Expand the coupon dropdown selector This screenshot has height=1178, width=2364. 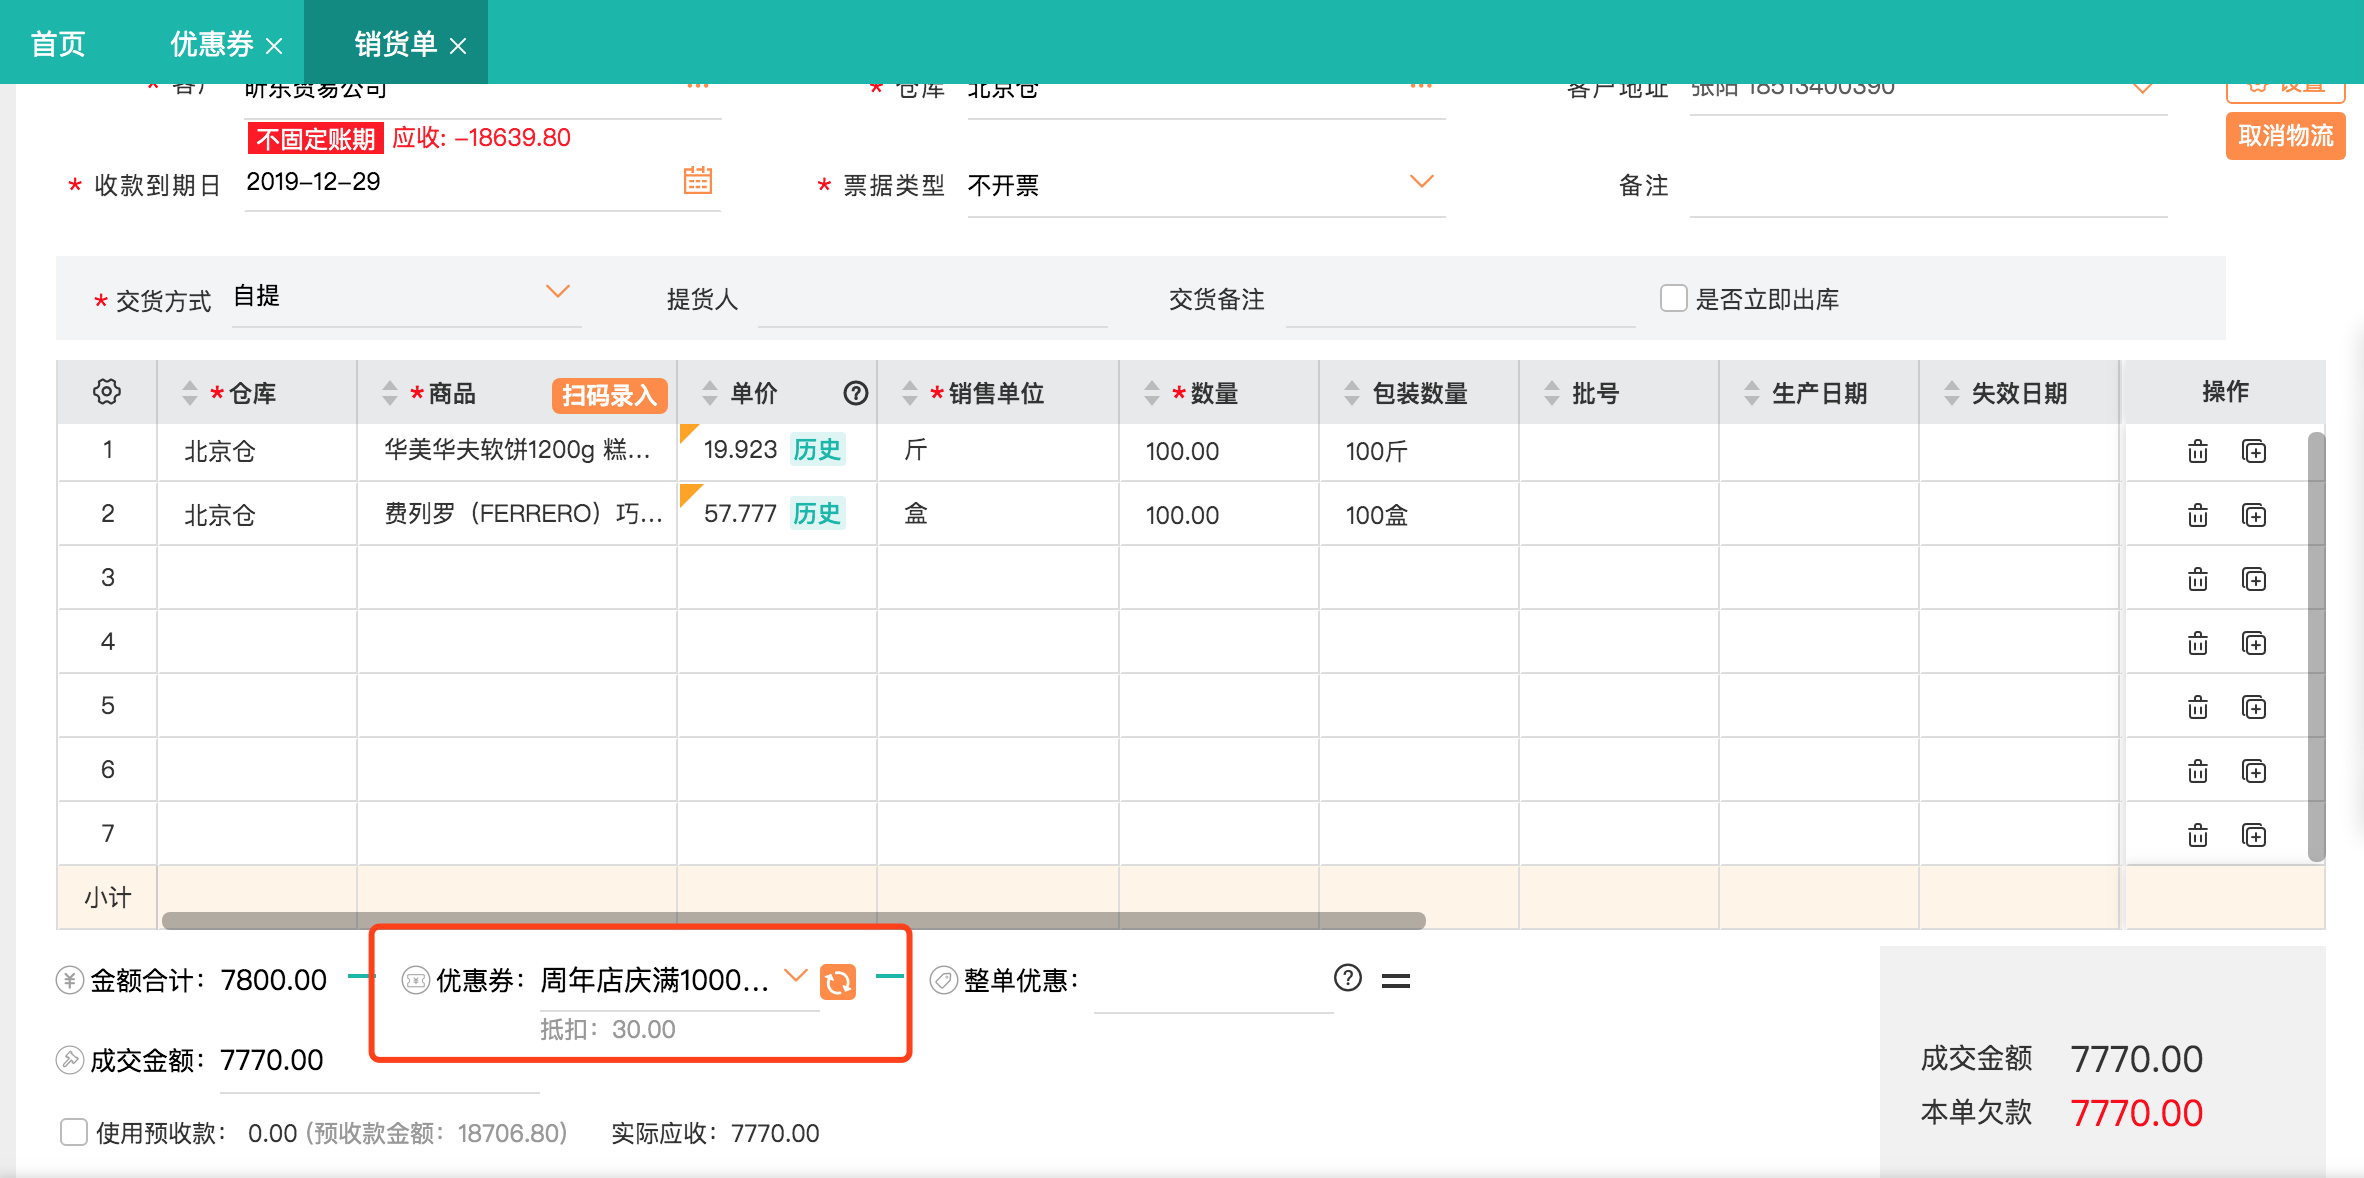[799, 979]
